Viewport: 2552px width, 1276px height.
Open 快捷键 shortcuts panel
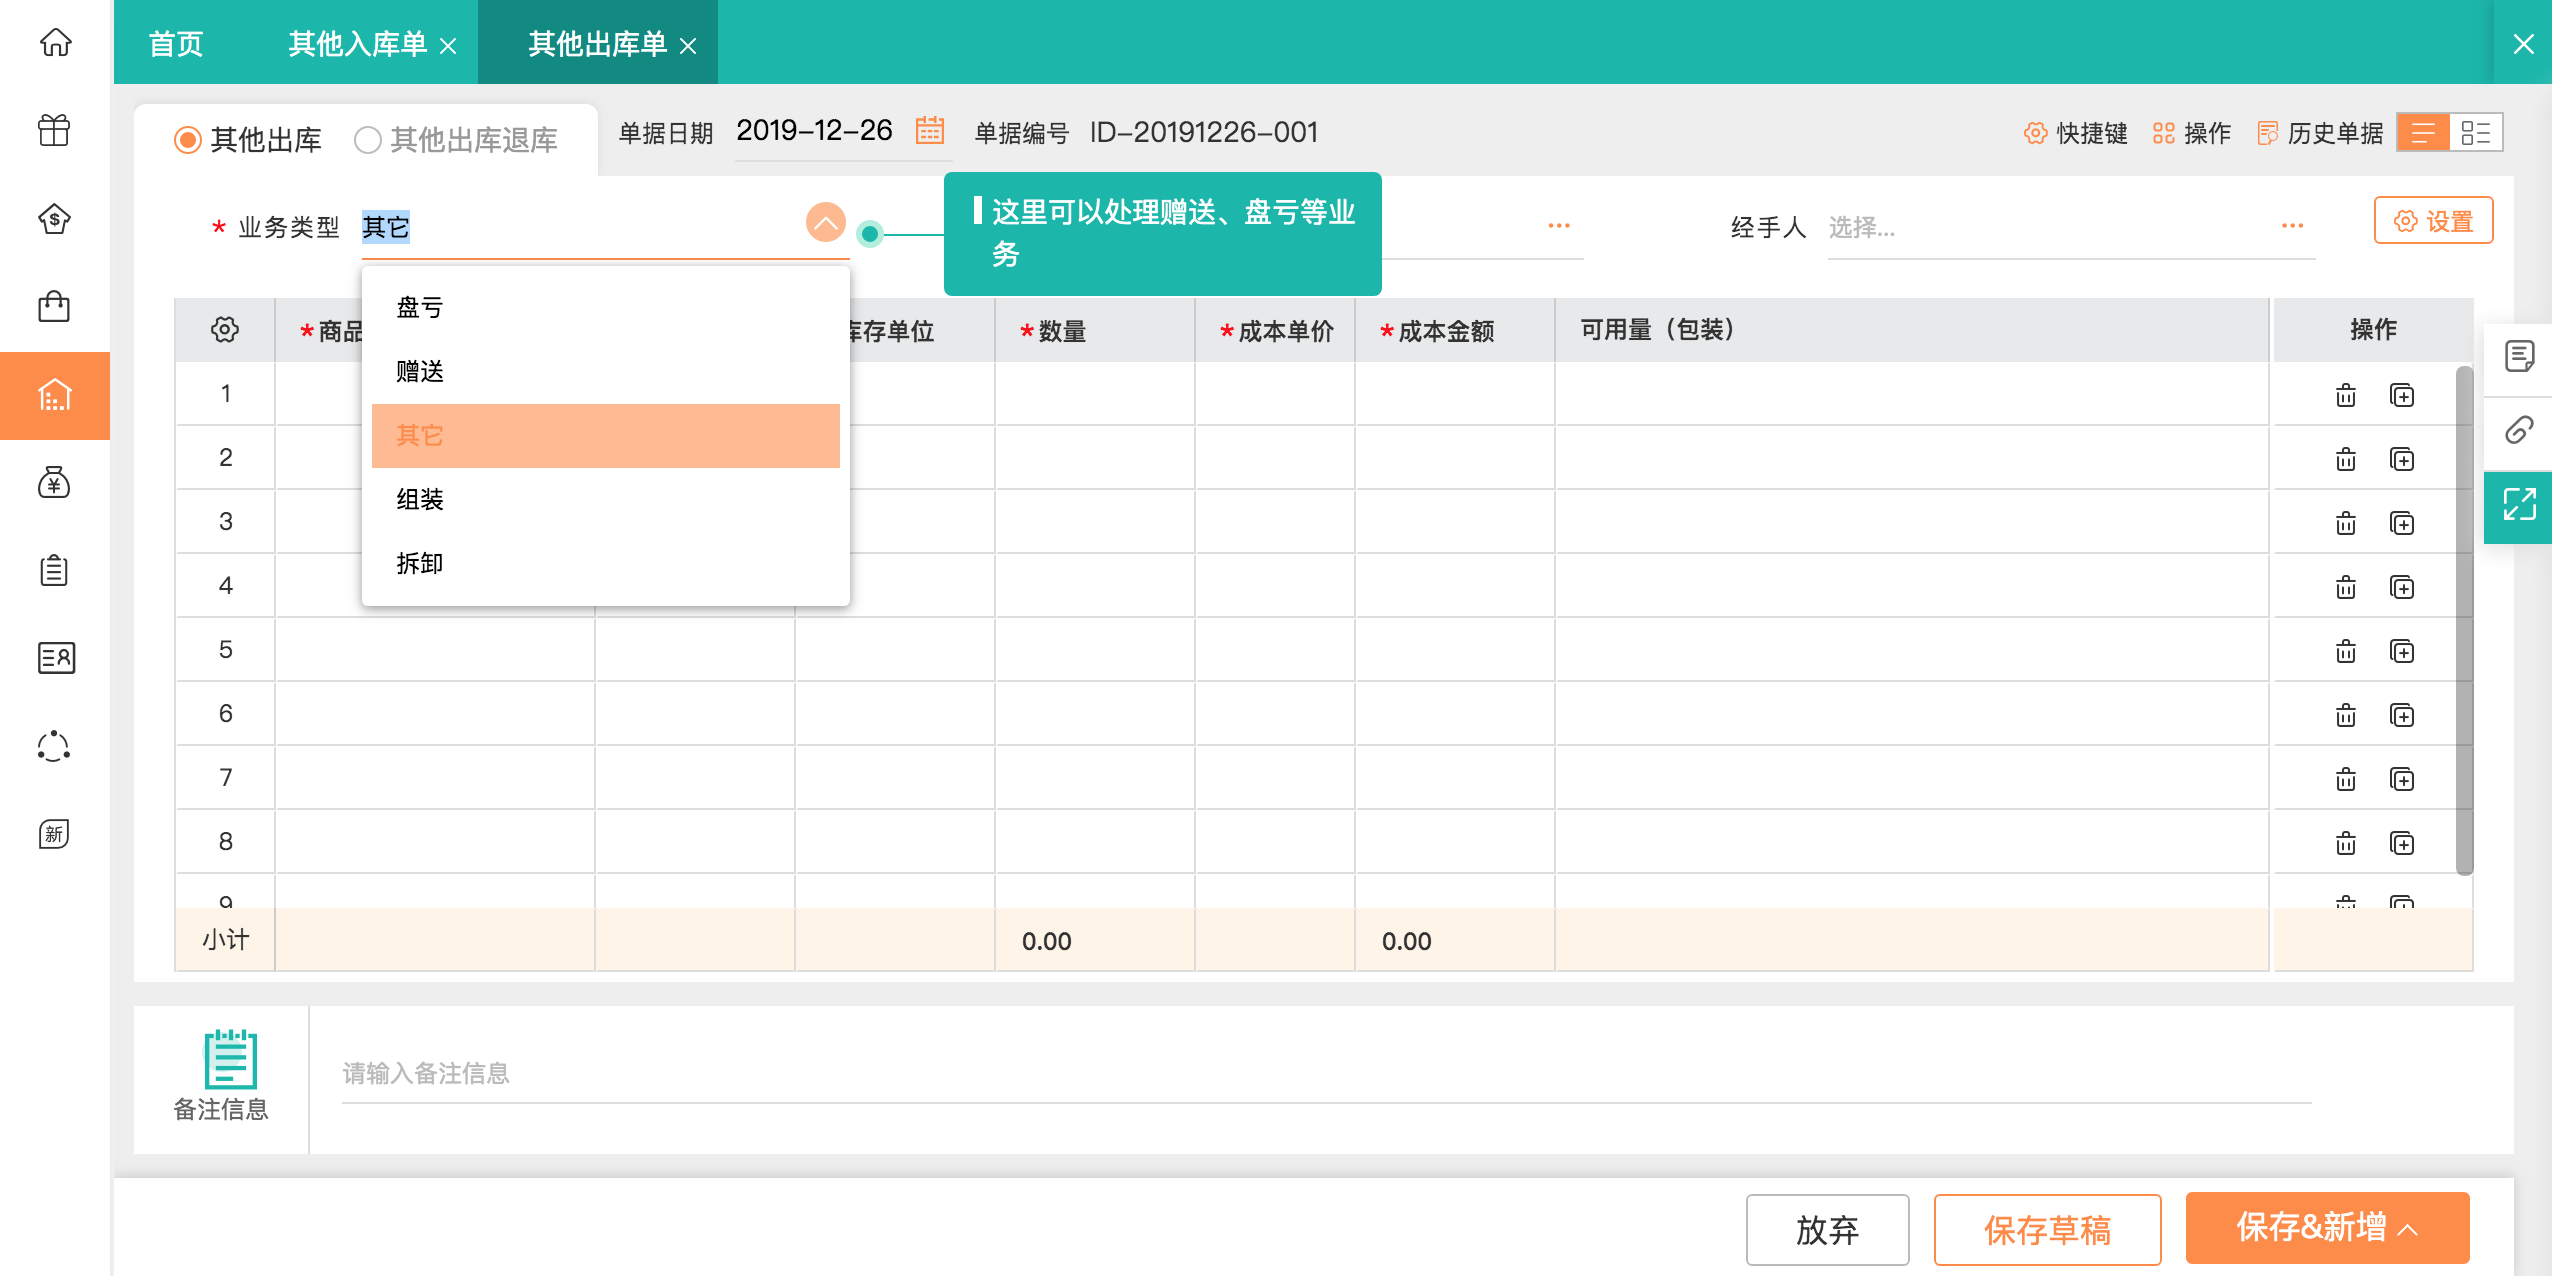[2077, 135]
